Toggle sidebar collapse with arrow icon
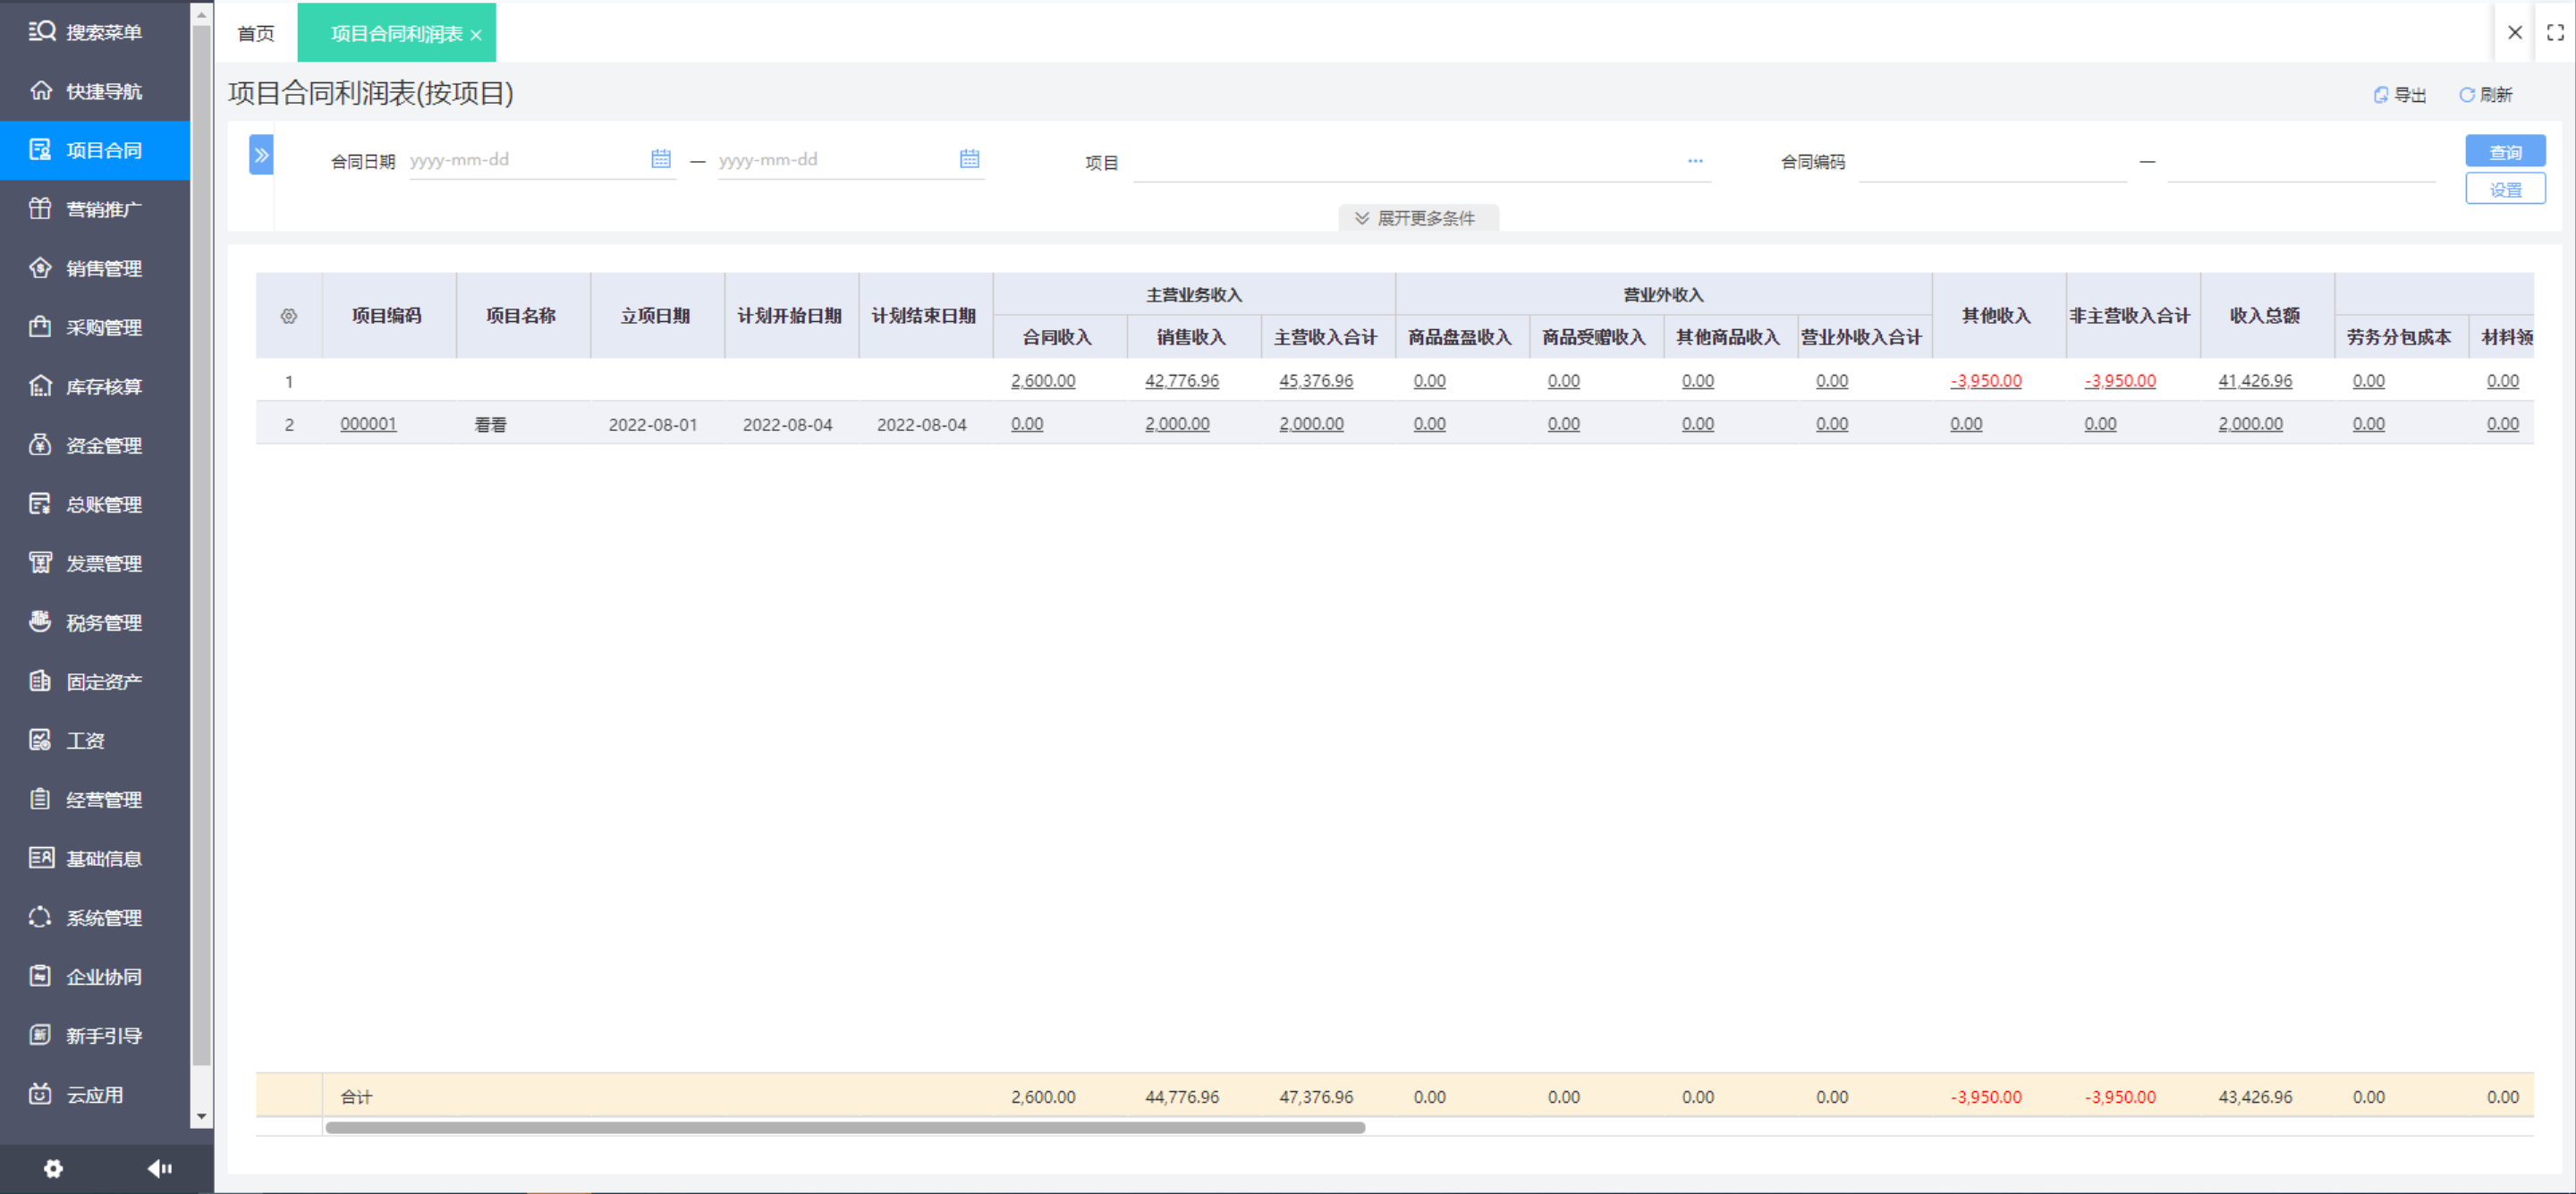2576x1194 pixels. click(157, 1169)
